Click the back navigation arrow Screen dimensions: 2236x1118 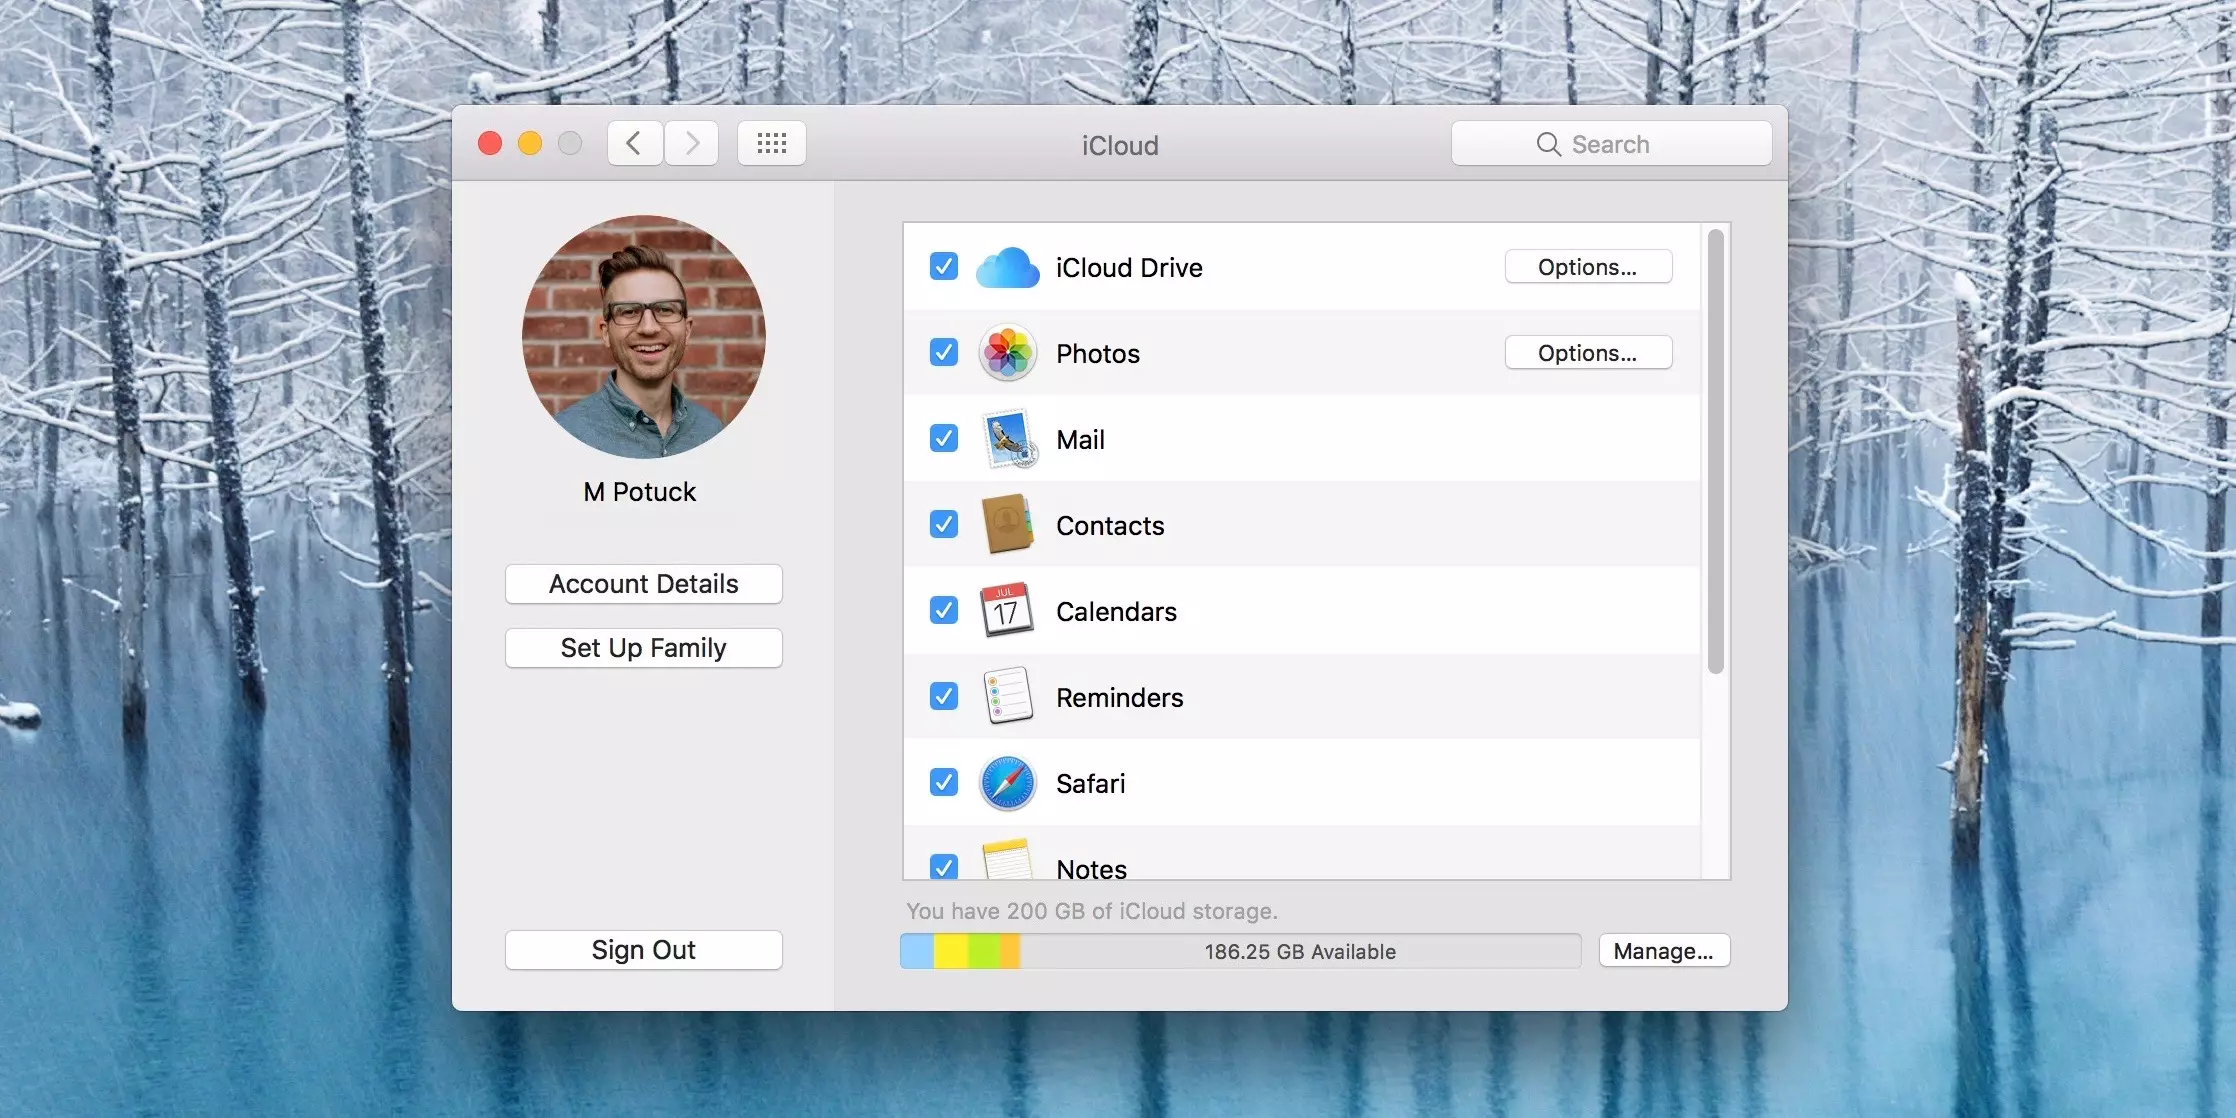tap(635, 143)
